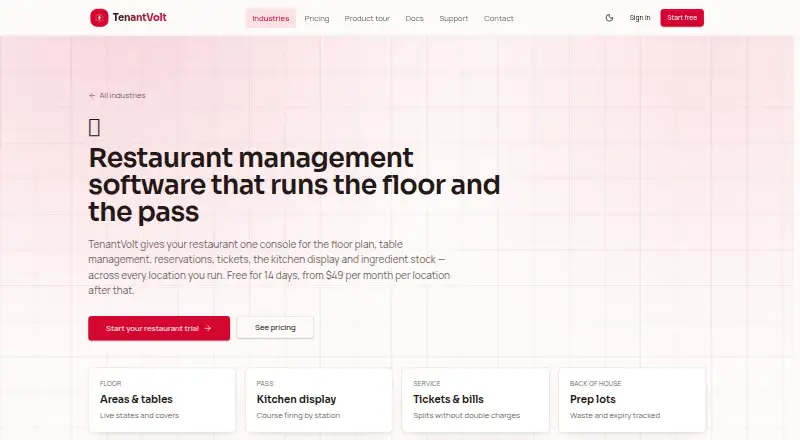Click the See pricing button
This screenshot has width=800, height=440.
275,328
